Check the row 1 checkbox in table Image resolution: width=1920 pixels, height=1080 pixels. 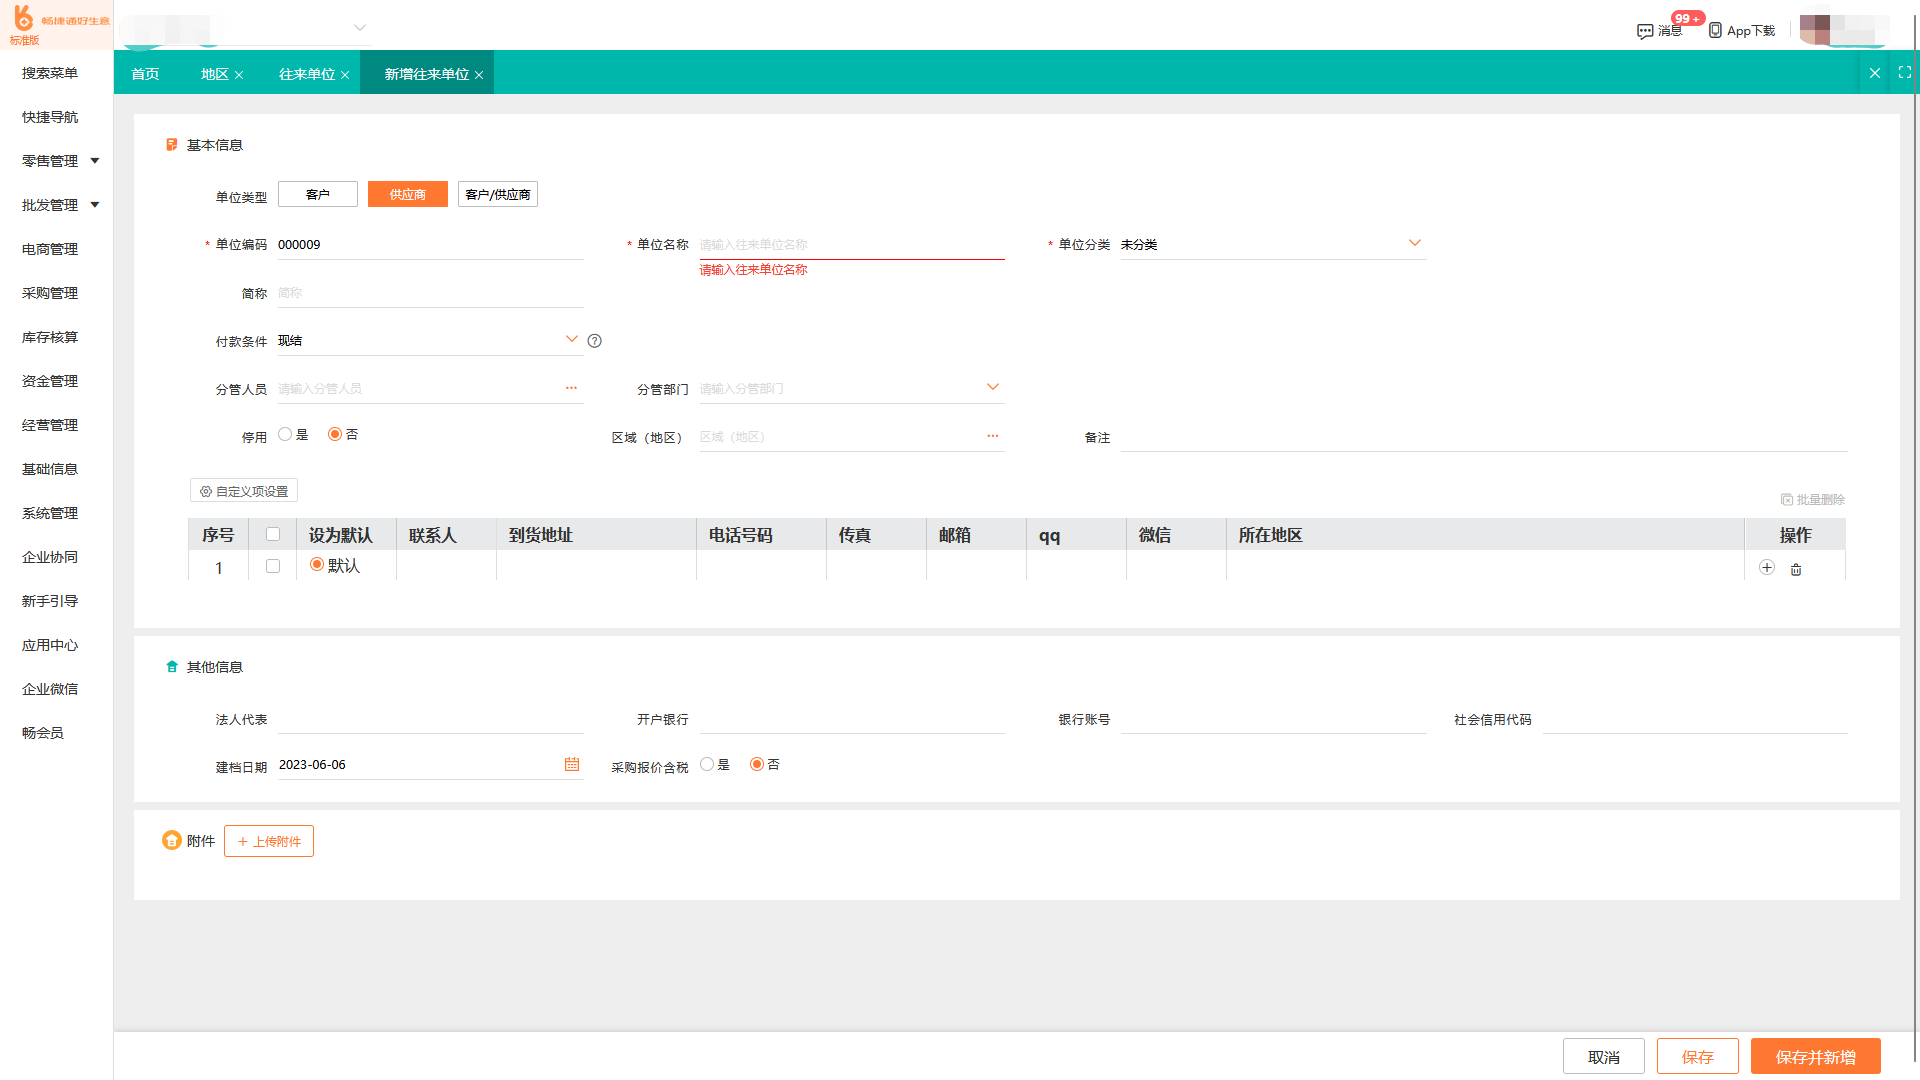[x=272, y=567]
